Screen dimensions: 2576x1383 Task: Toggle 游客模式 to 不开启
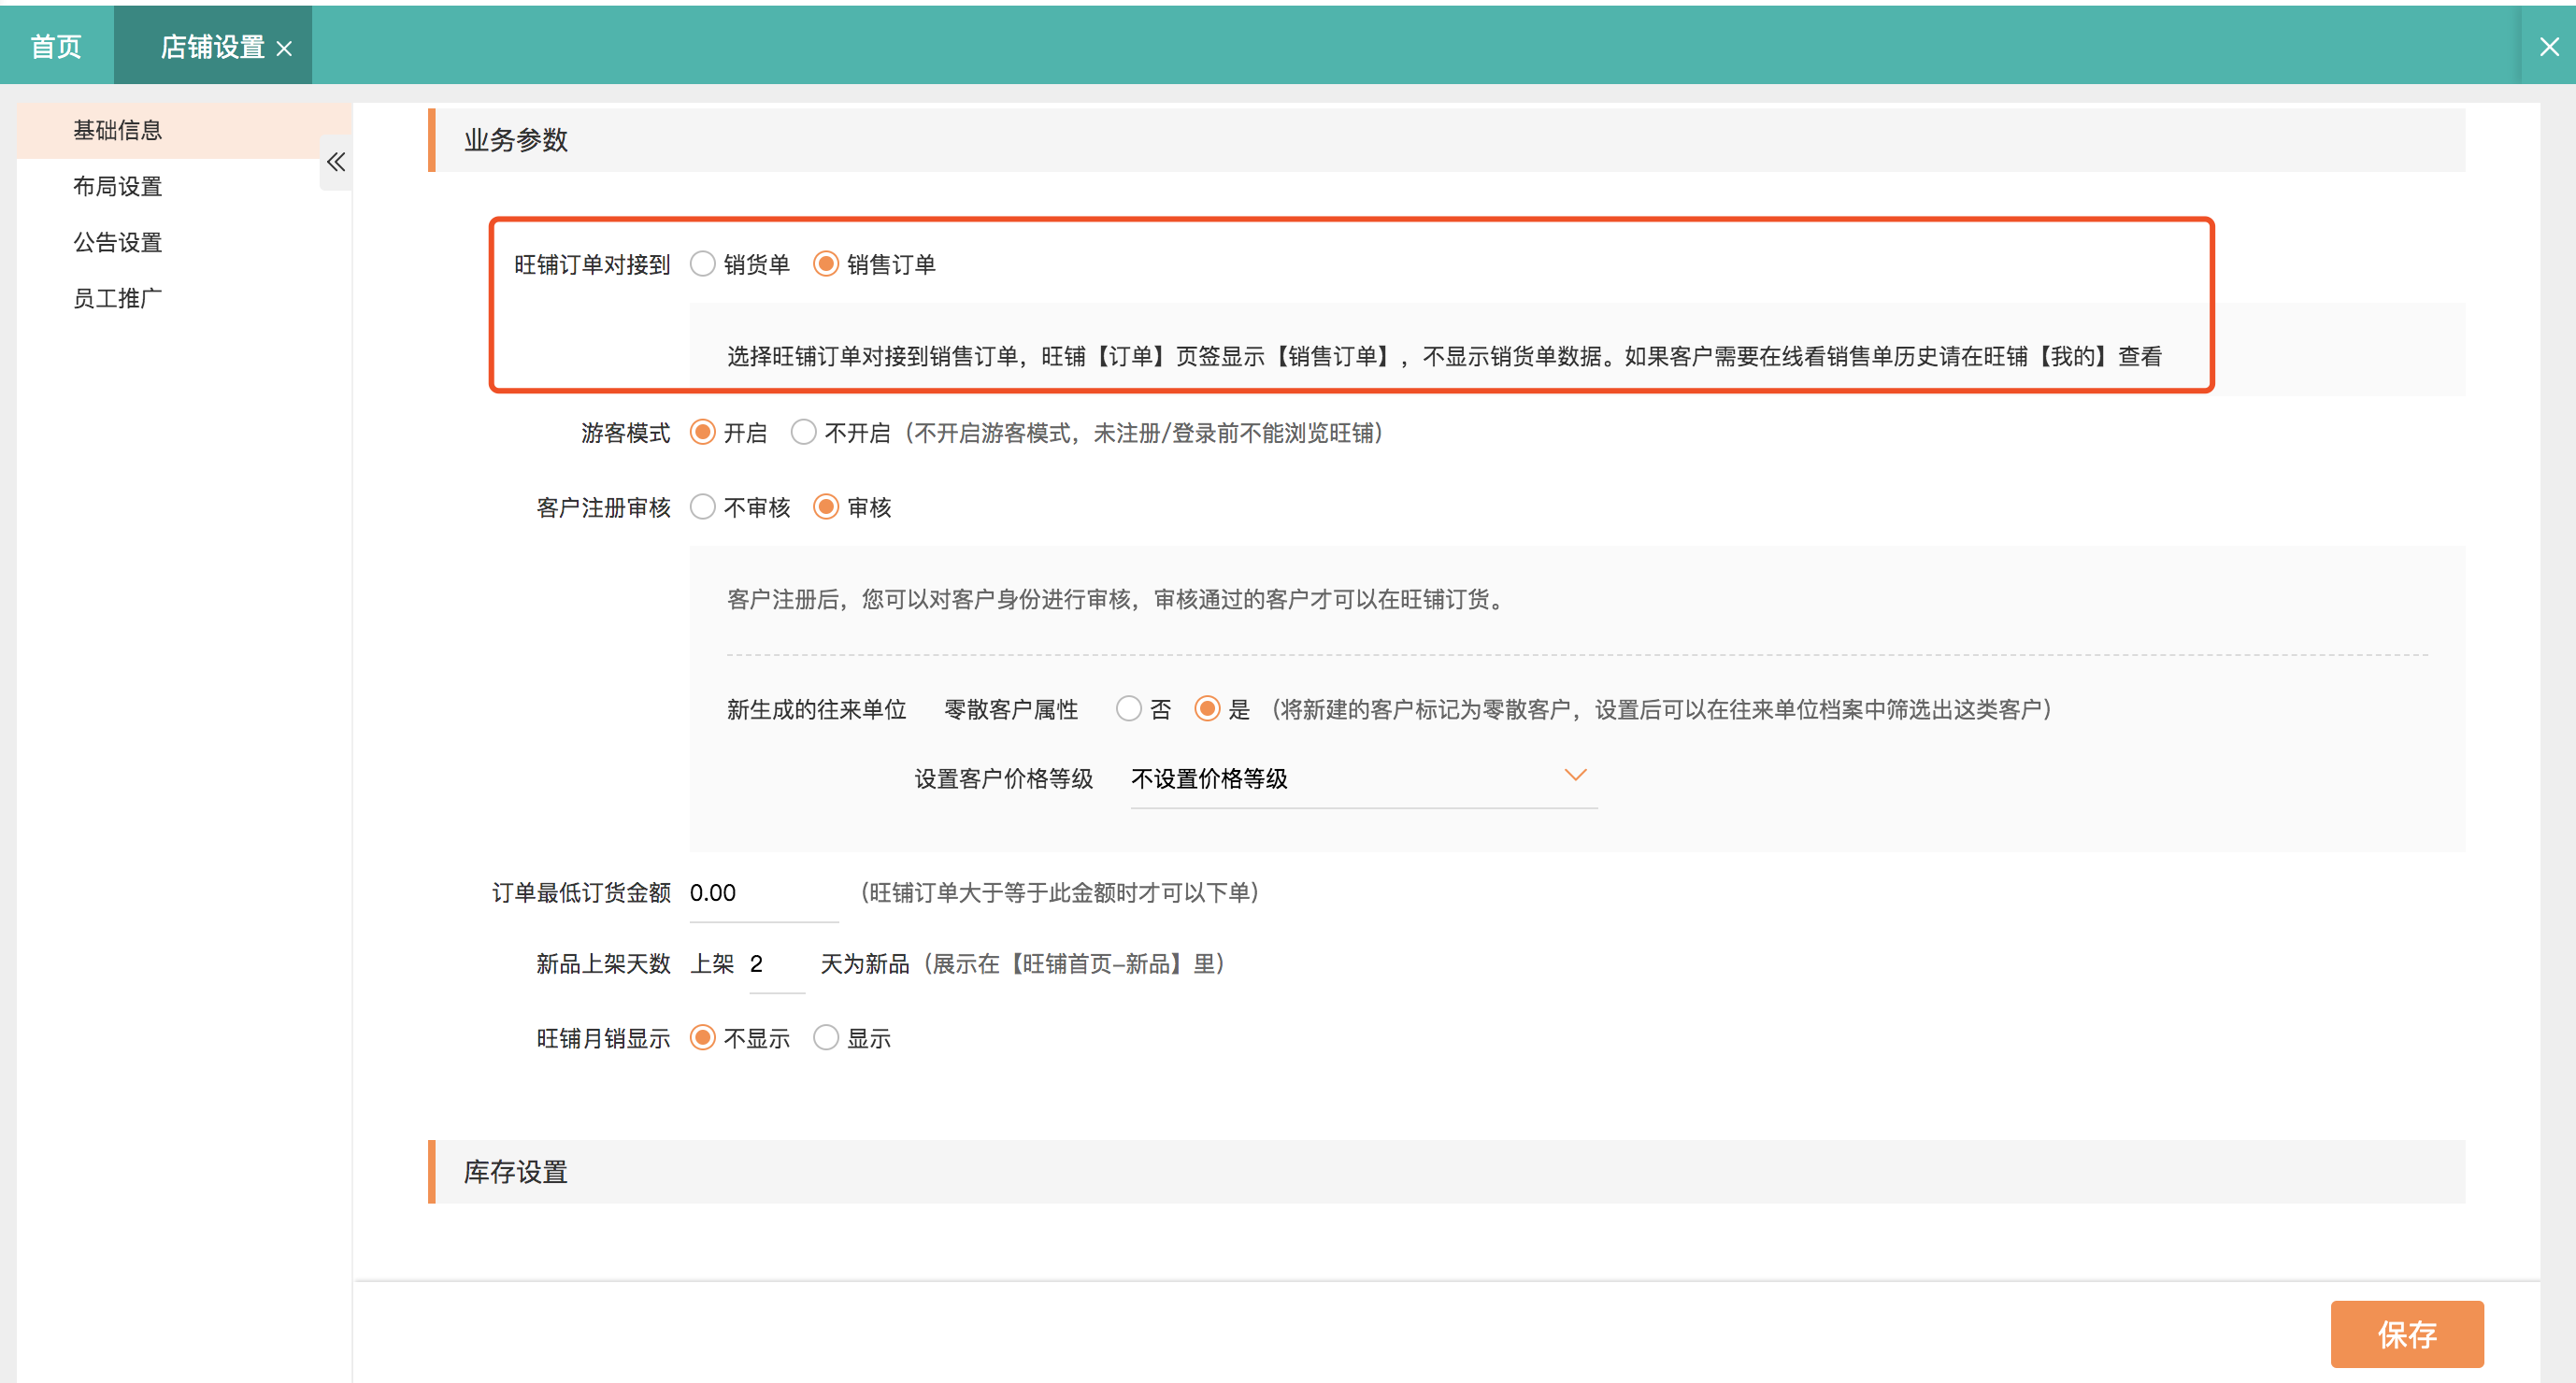point(797,435)
